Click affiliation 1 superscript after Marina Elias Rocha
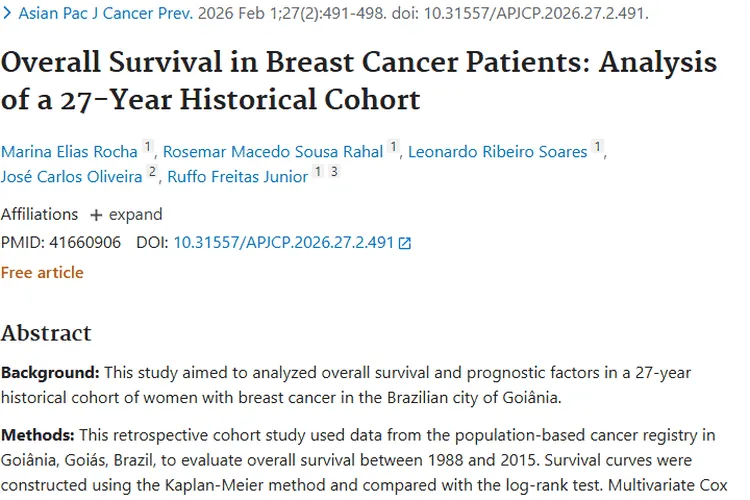The height and width of the screenshot is (500, 750). click(x=148, y=146)
